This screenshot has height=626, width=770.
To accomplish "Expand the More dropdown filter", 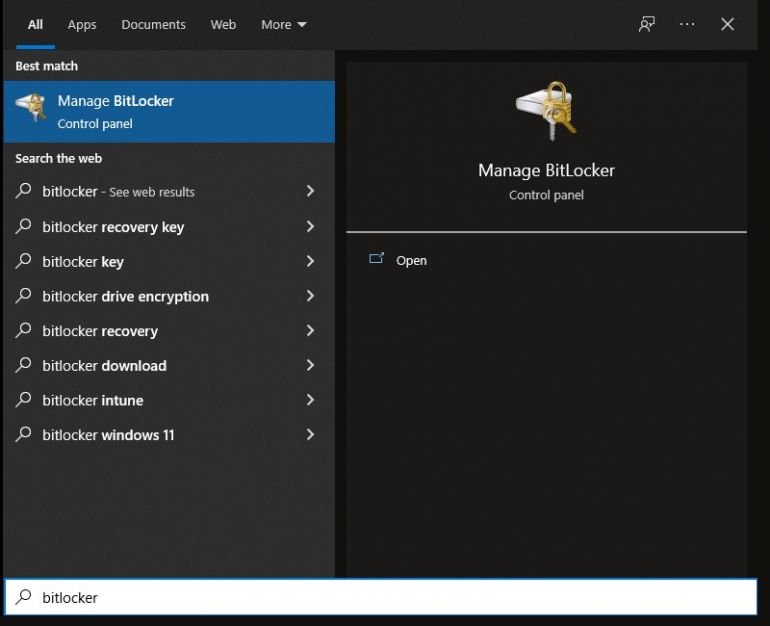I will [x=284, y=25].
